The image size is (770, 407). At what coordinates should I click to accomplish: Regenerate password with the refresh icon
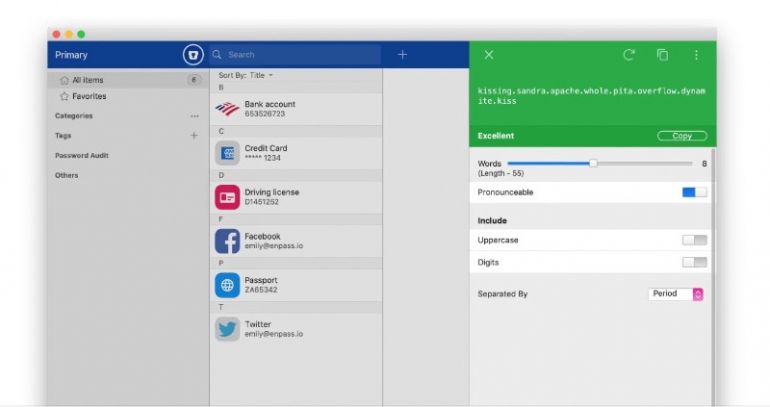(629, 55)
